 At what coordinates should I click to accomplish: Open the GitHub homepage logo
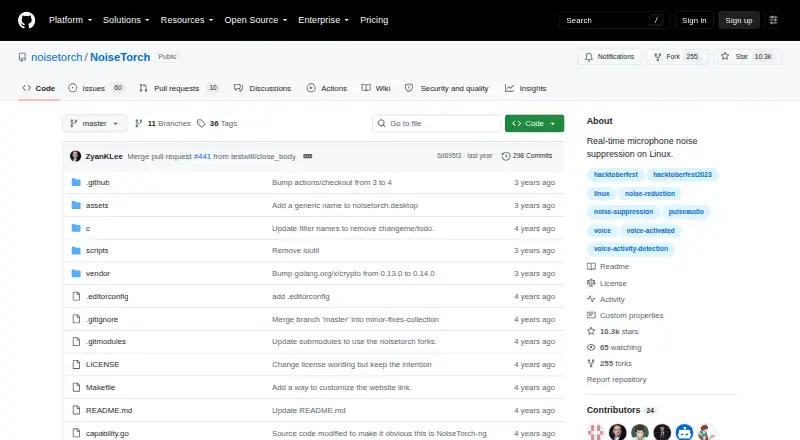click(x=27, y=20)
